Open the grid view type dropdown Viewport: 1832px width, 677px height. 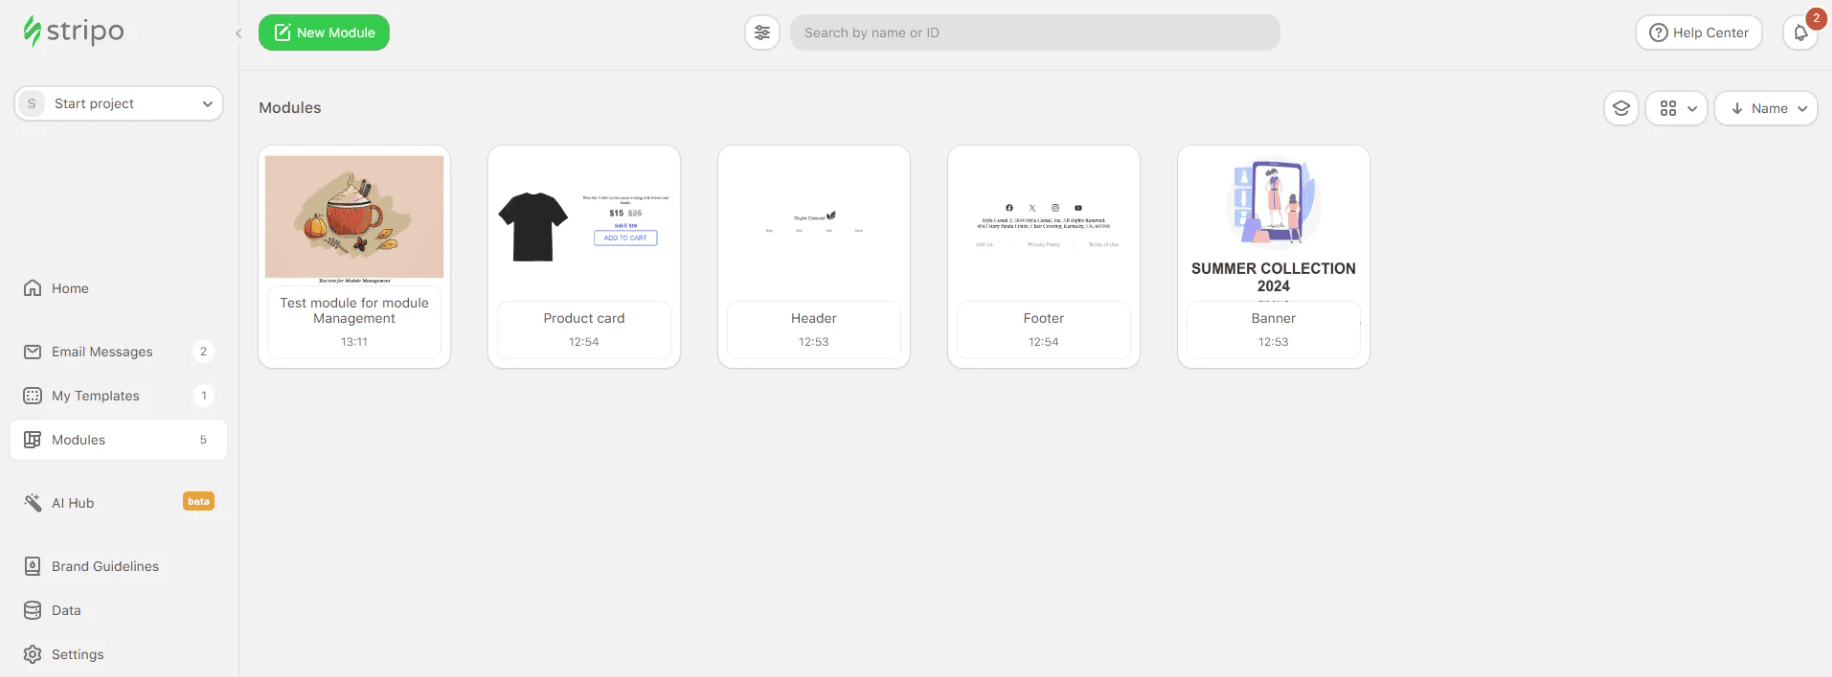[1677, 108]
